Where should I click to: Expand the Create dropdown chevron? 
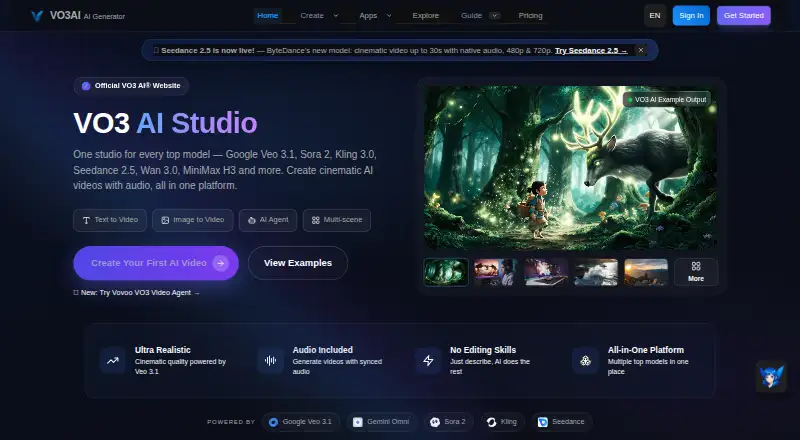[336, 15]
